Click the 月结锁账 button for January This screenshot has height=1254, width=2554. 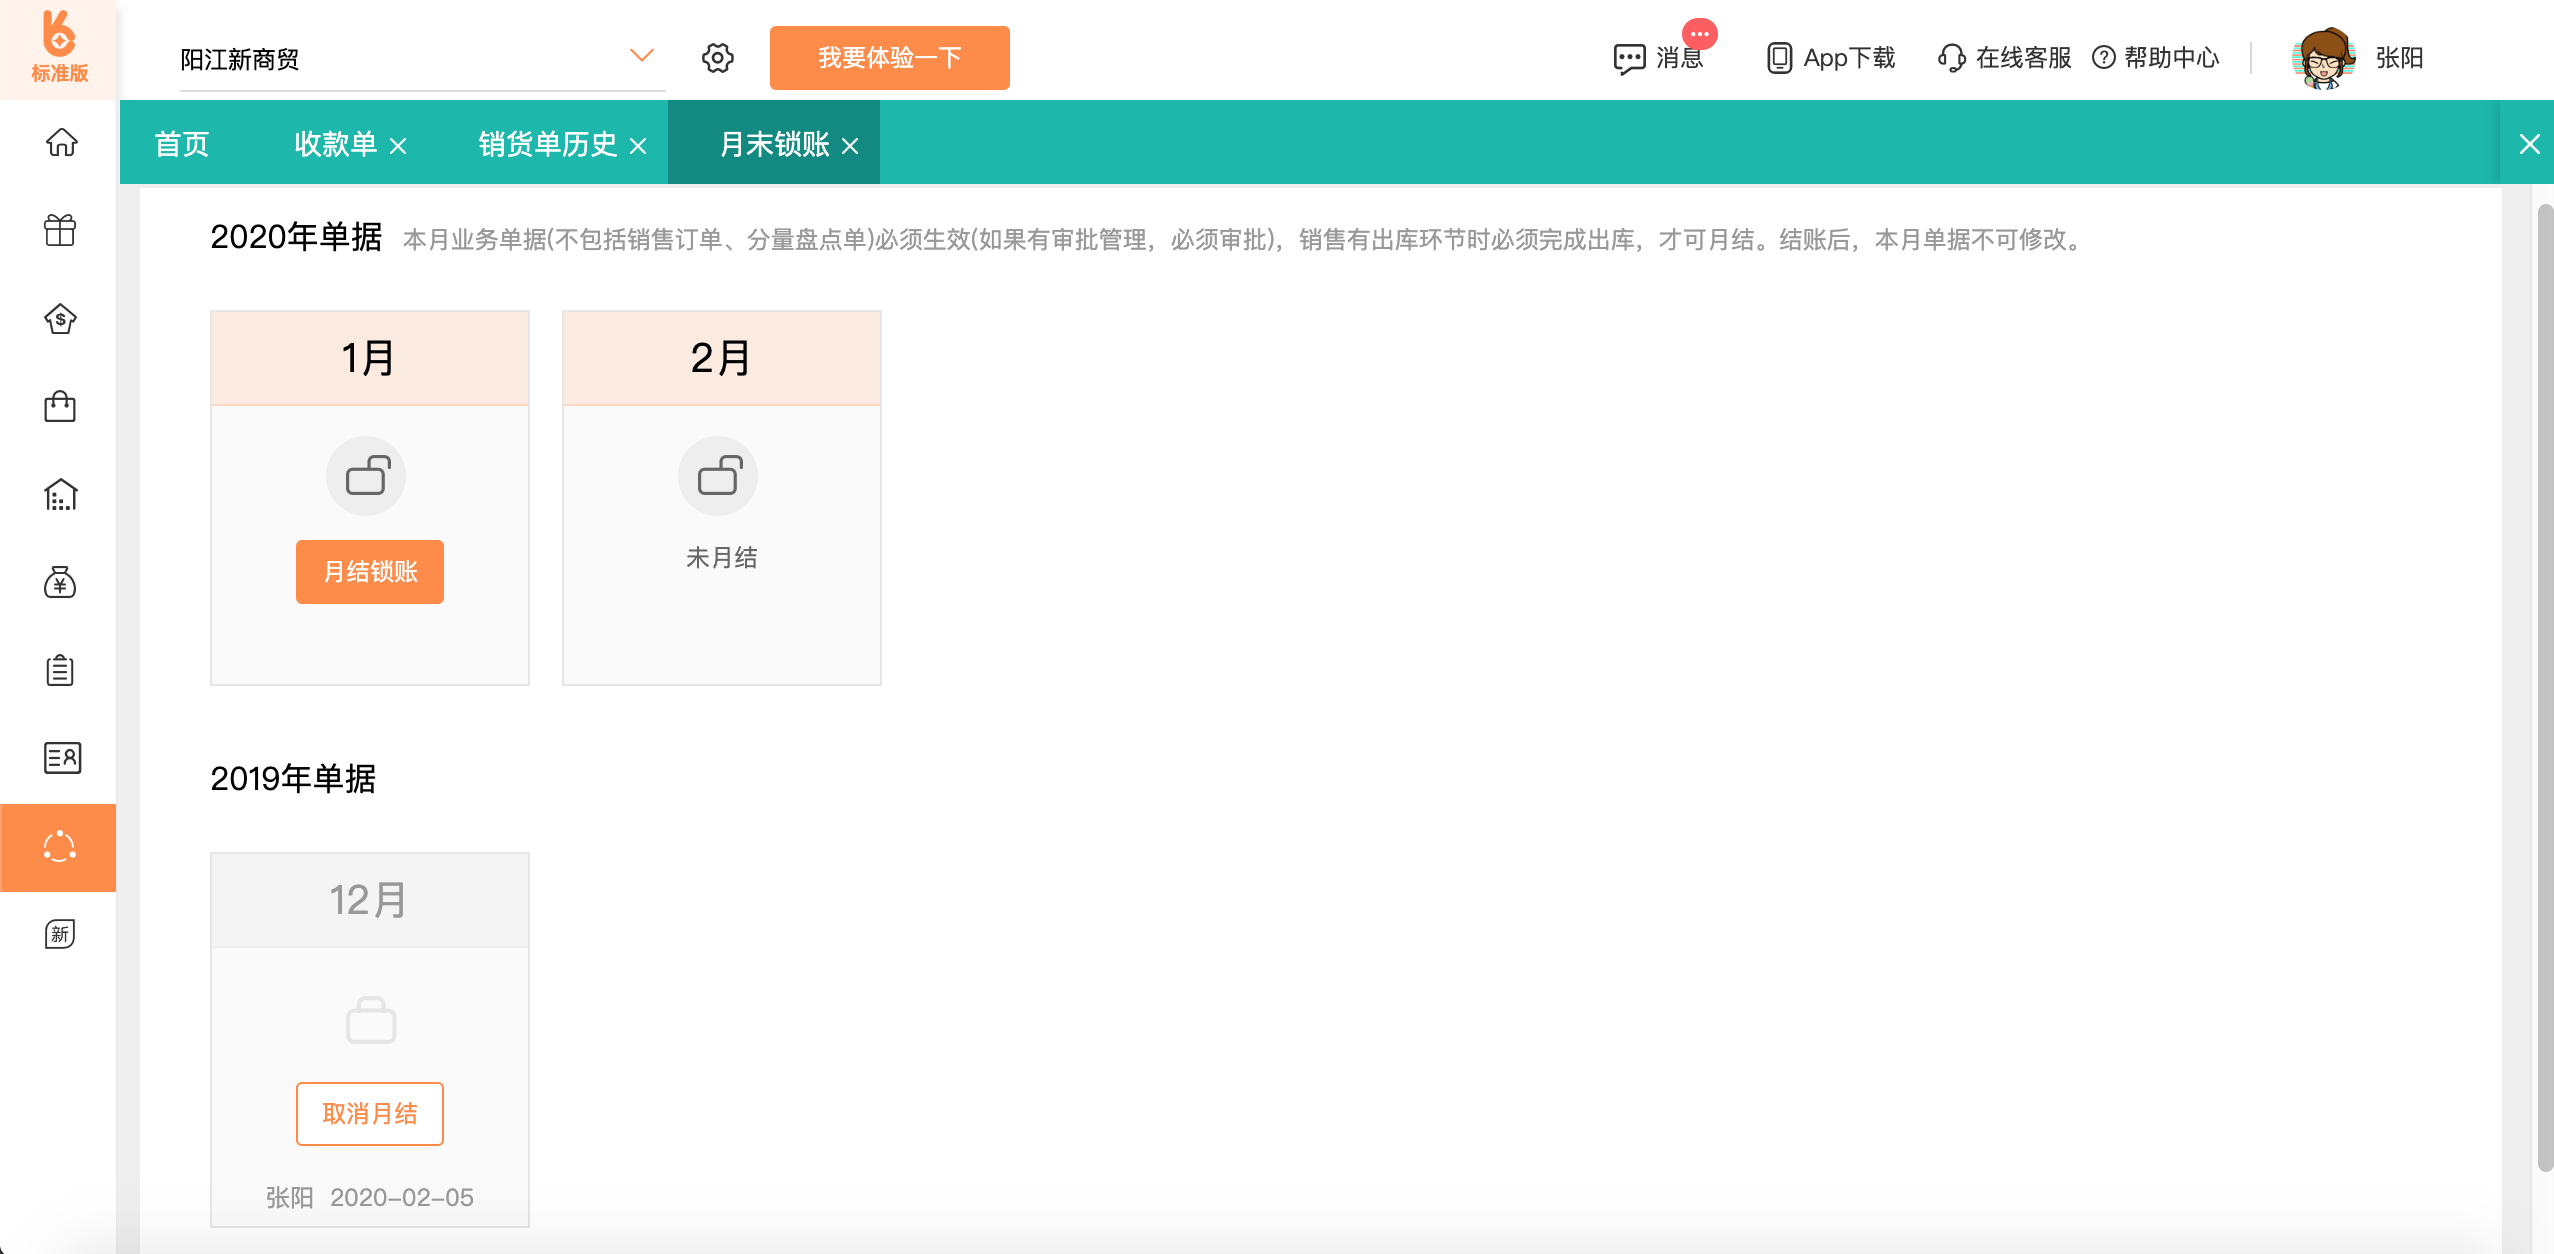coord(368,570)
